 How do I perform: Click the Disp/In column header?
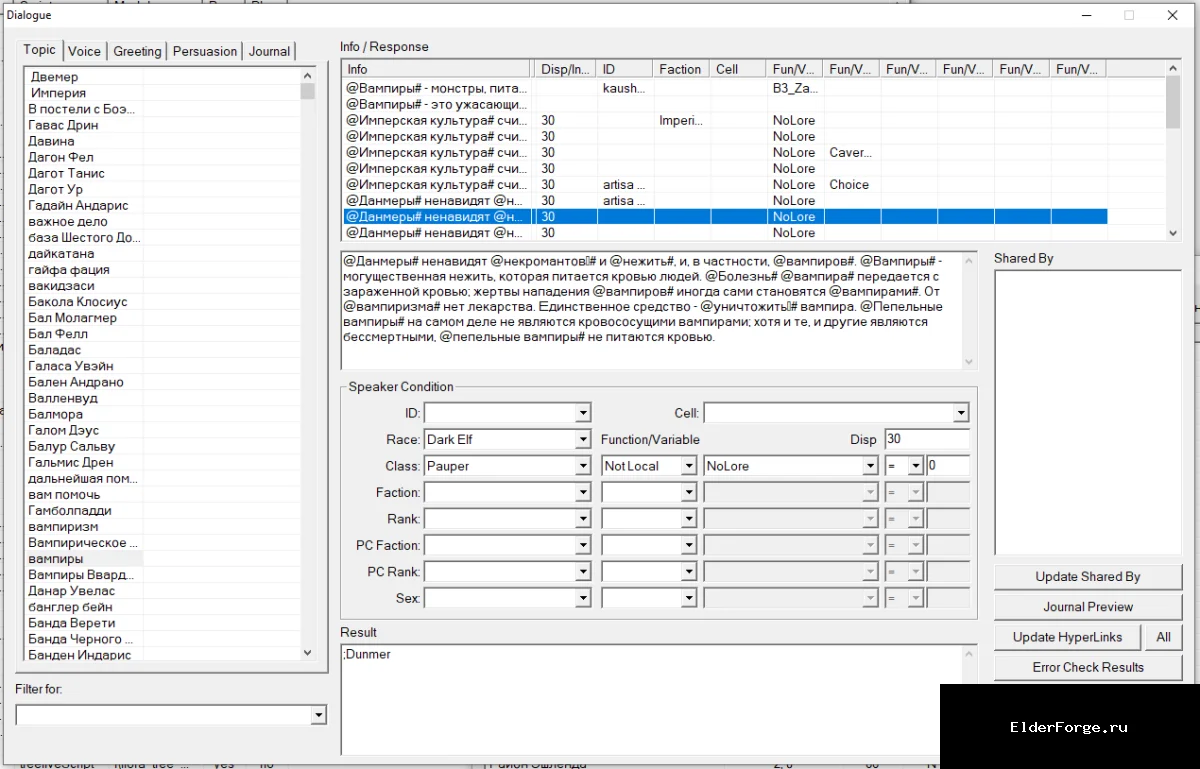[x=565, y=69]
